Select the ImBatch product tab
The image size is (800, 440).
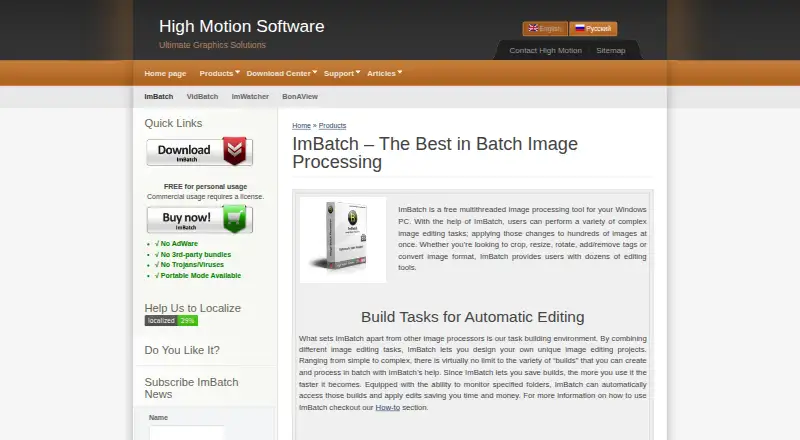159,96
